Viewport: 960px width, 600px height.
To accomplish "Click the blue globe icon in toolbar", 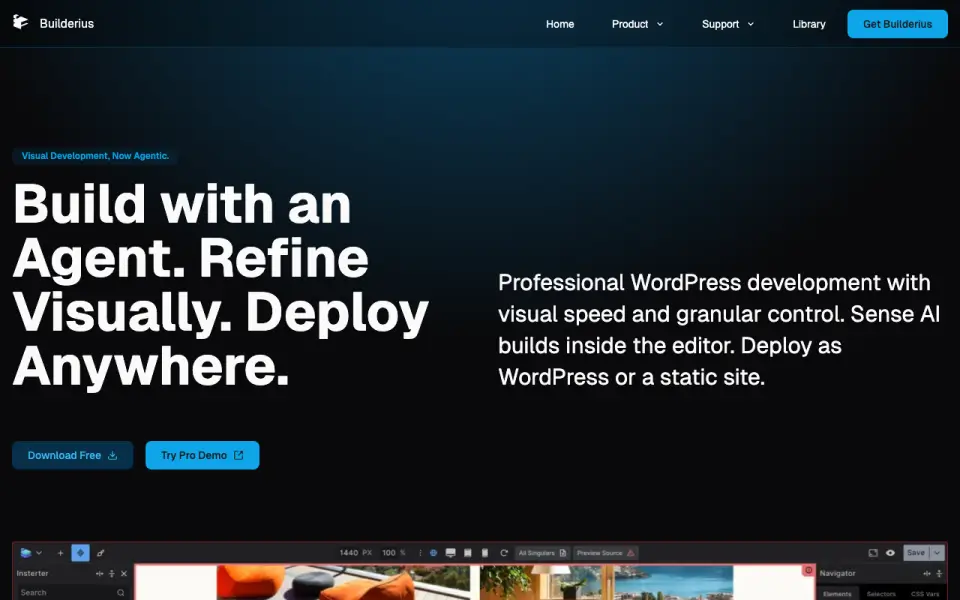I will [x=433, y=553].
